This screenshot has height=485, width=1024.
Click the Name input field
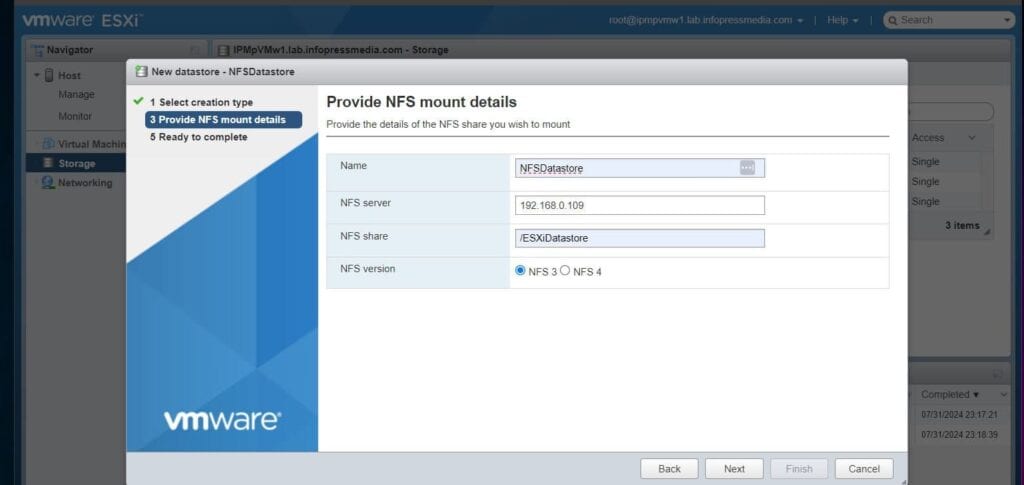(x=639, y=168)
